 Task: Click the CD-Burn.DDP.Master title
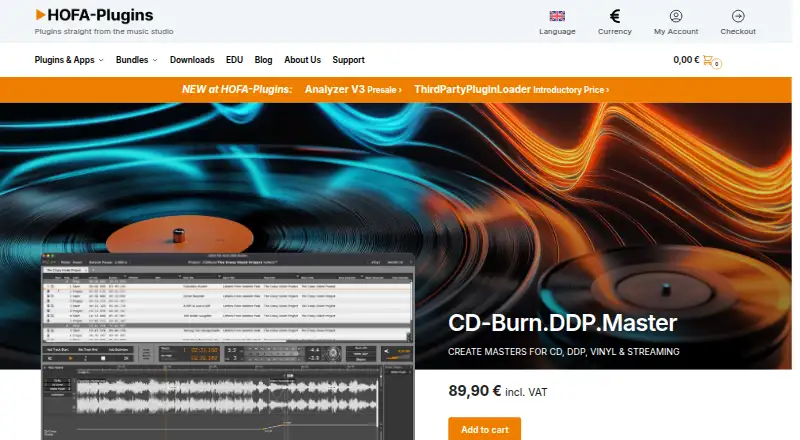point(562,323)
